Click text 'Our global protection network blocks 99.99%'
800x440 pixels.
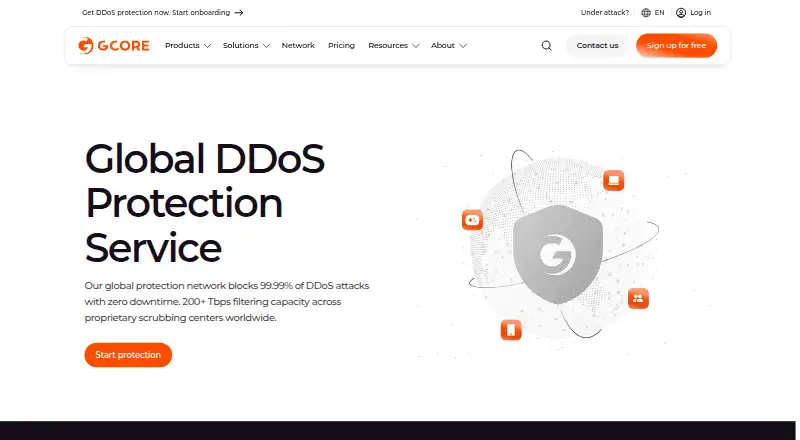click(188, 286)
